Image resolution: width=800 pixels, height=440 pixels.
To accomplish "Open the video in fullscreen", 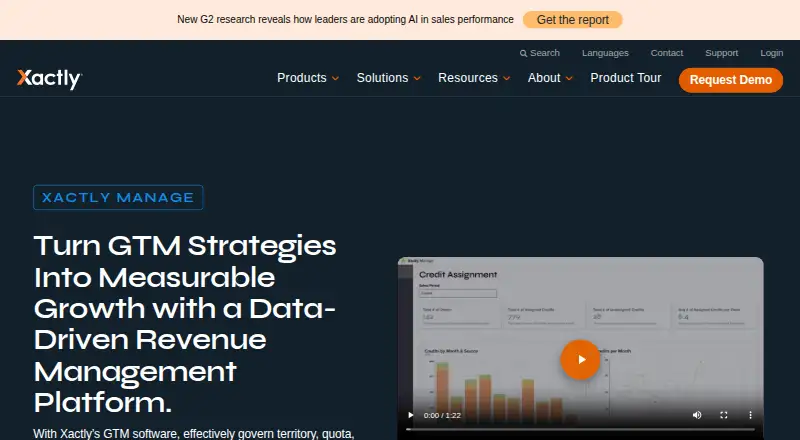I will [723, 415].
